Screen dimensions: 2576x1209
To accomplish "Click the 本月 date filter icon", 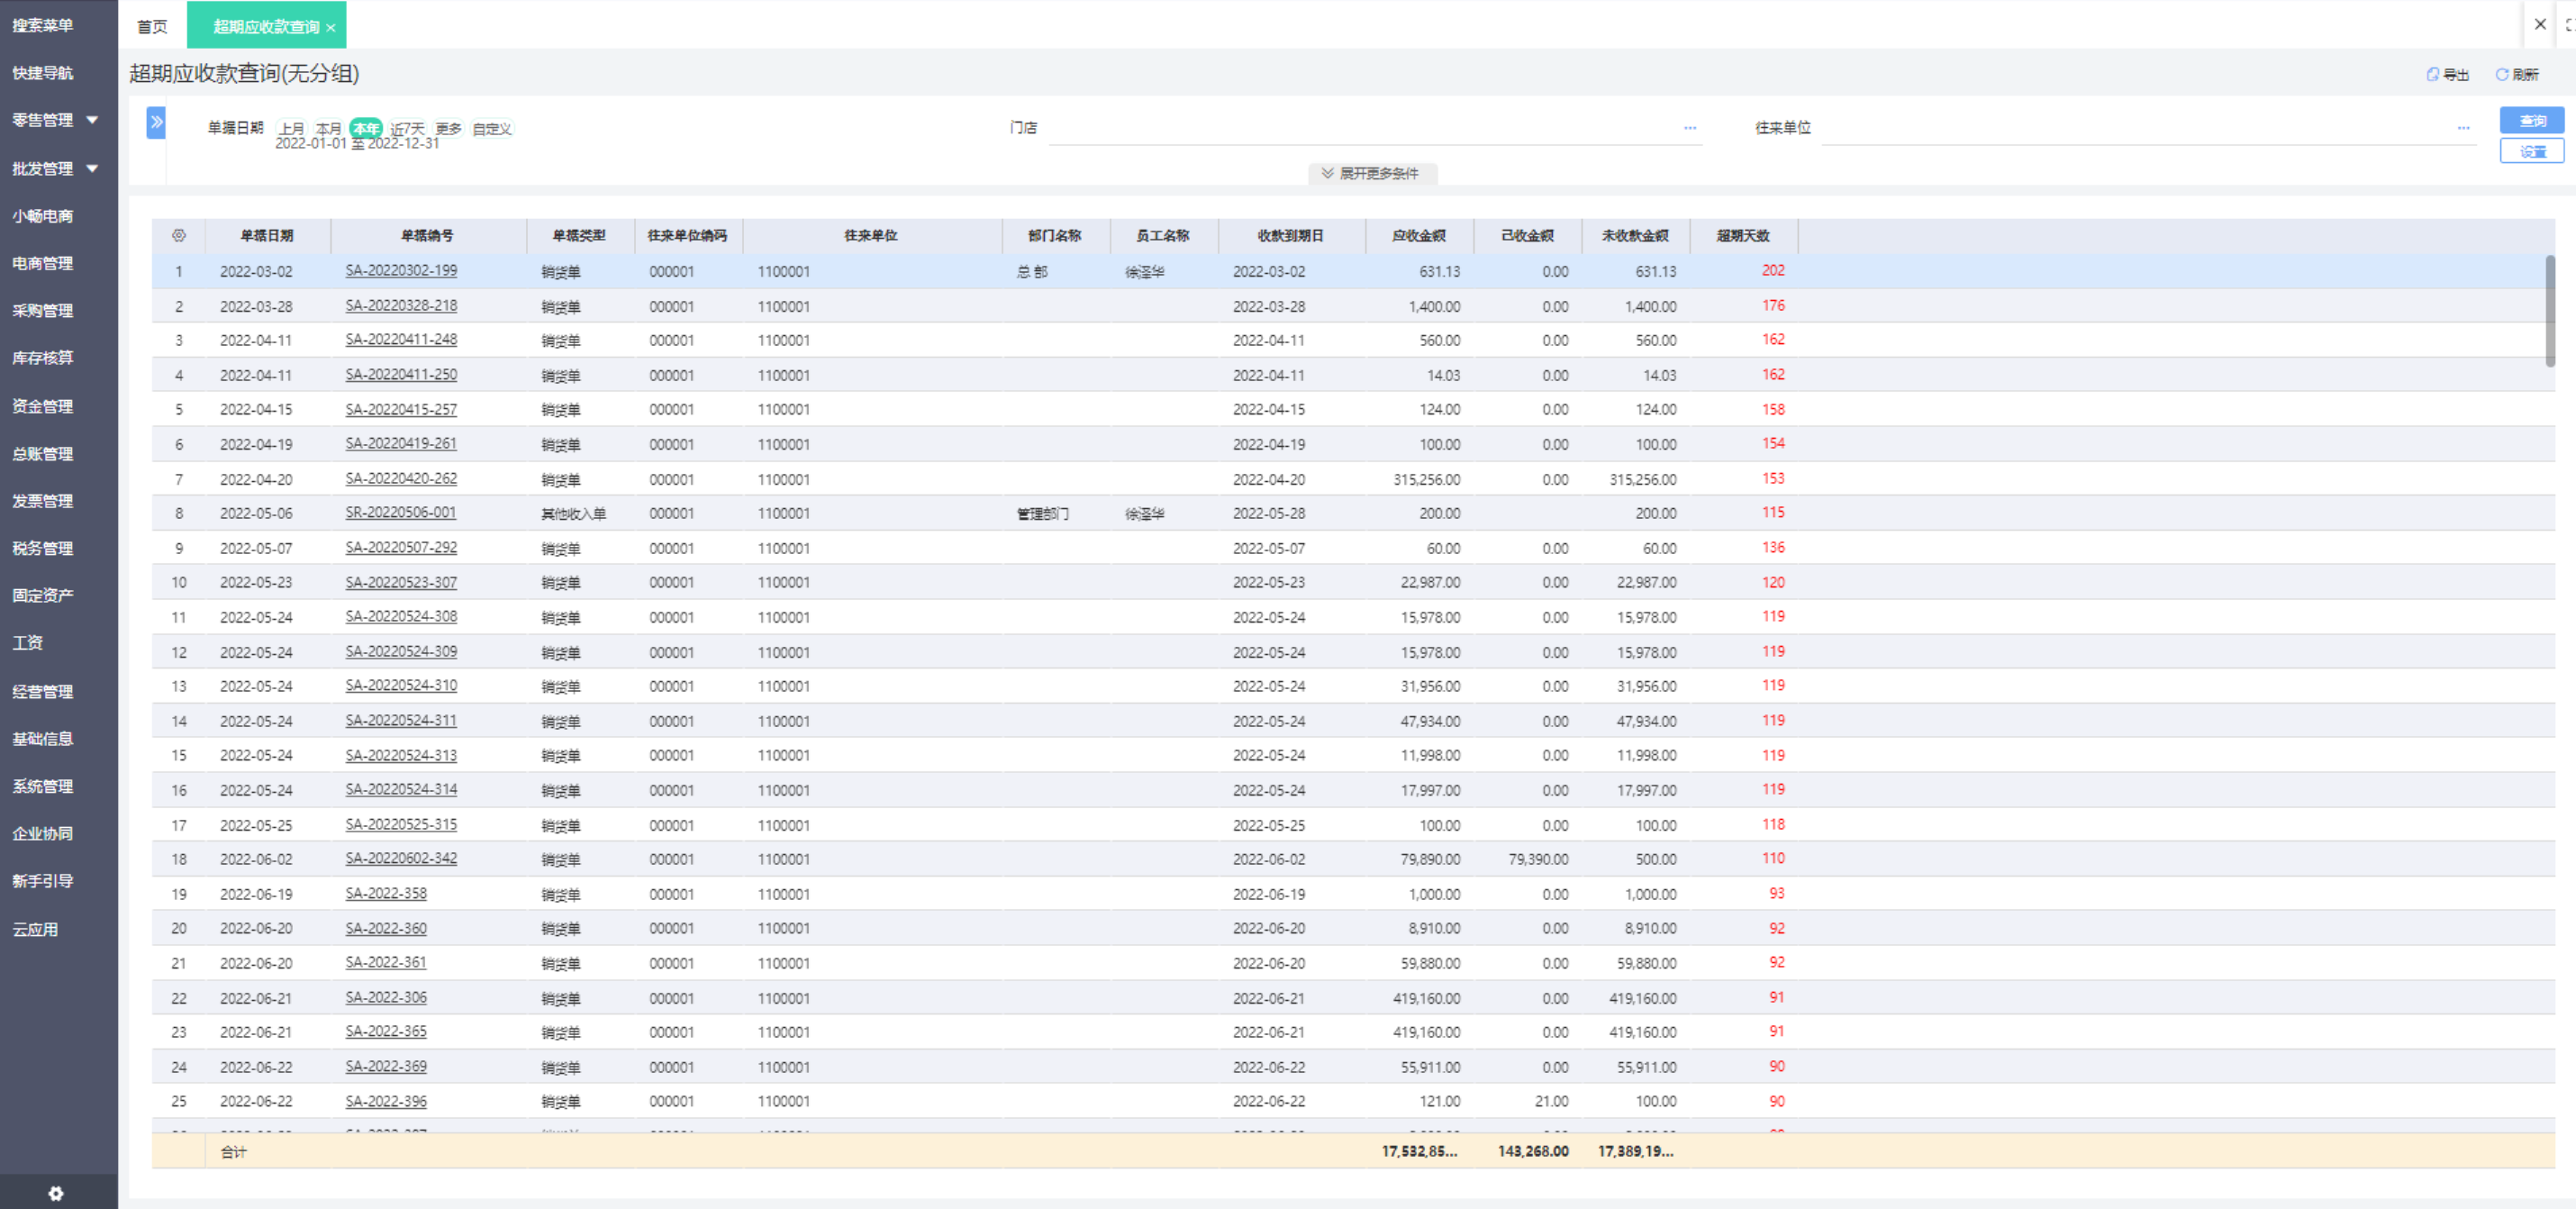I will click(331, 128).
